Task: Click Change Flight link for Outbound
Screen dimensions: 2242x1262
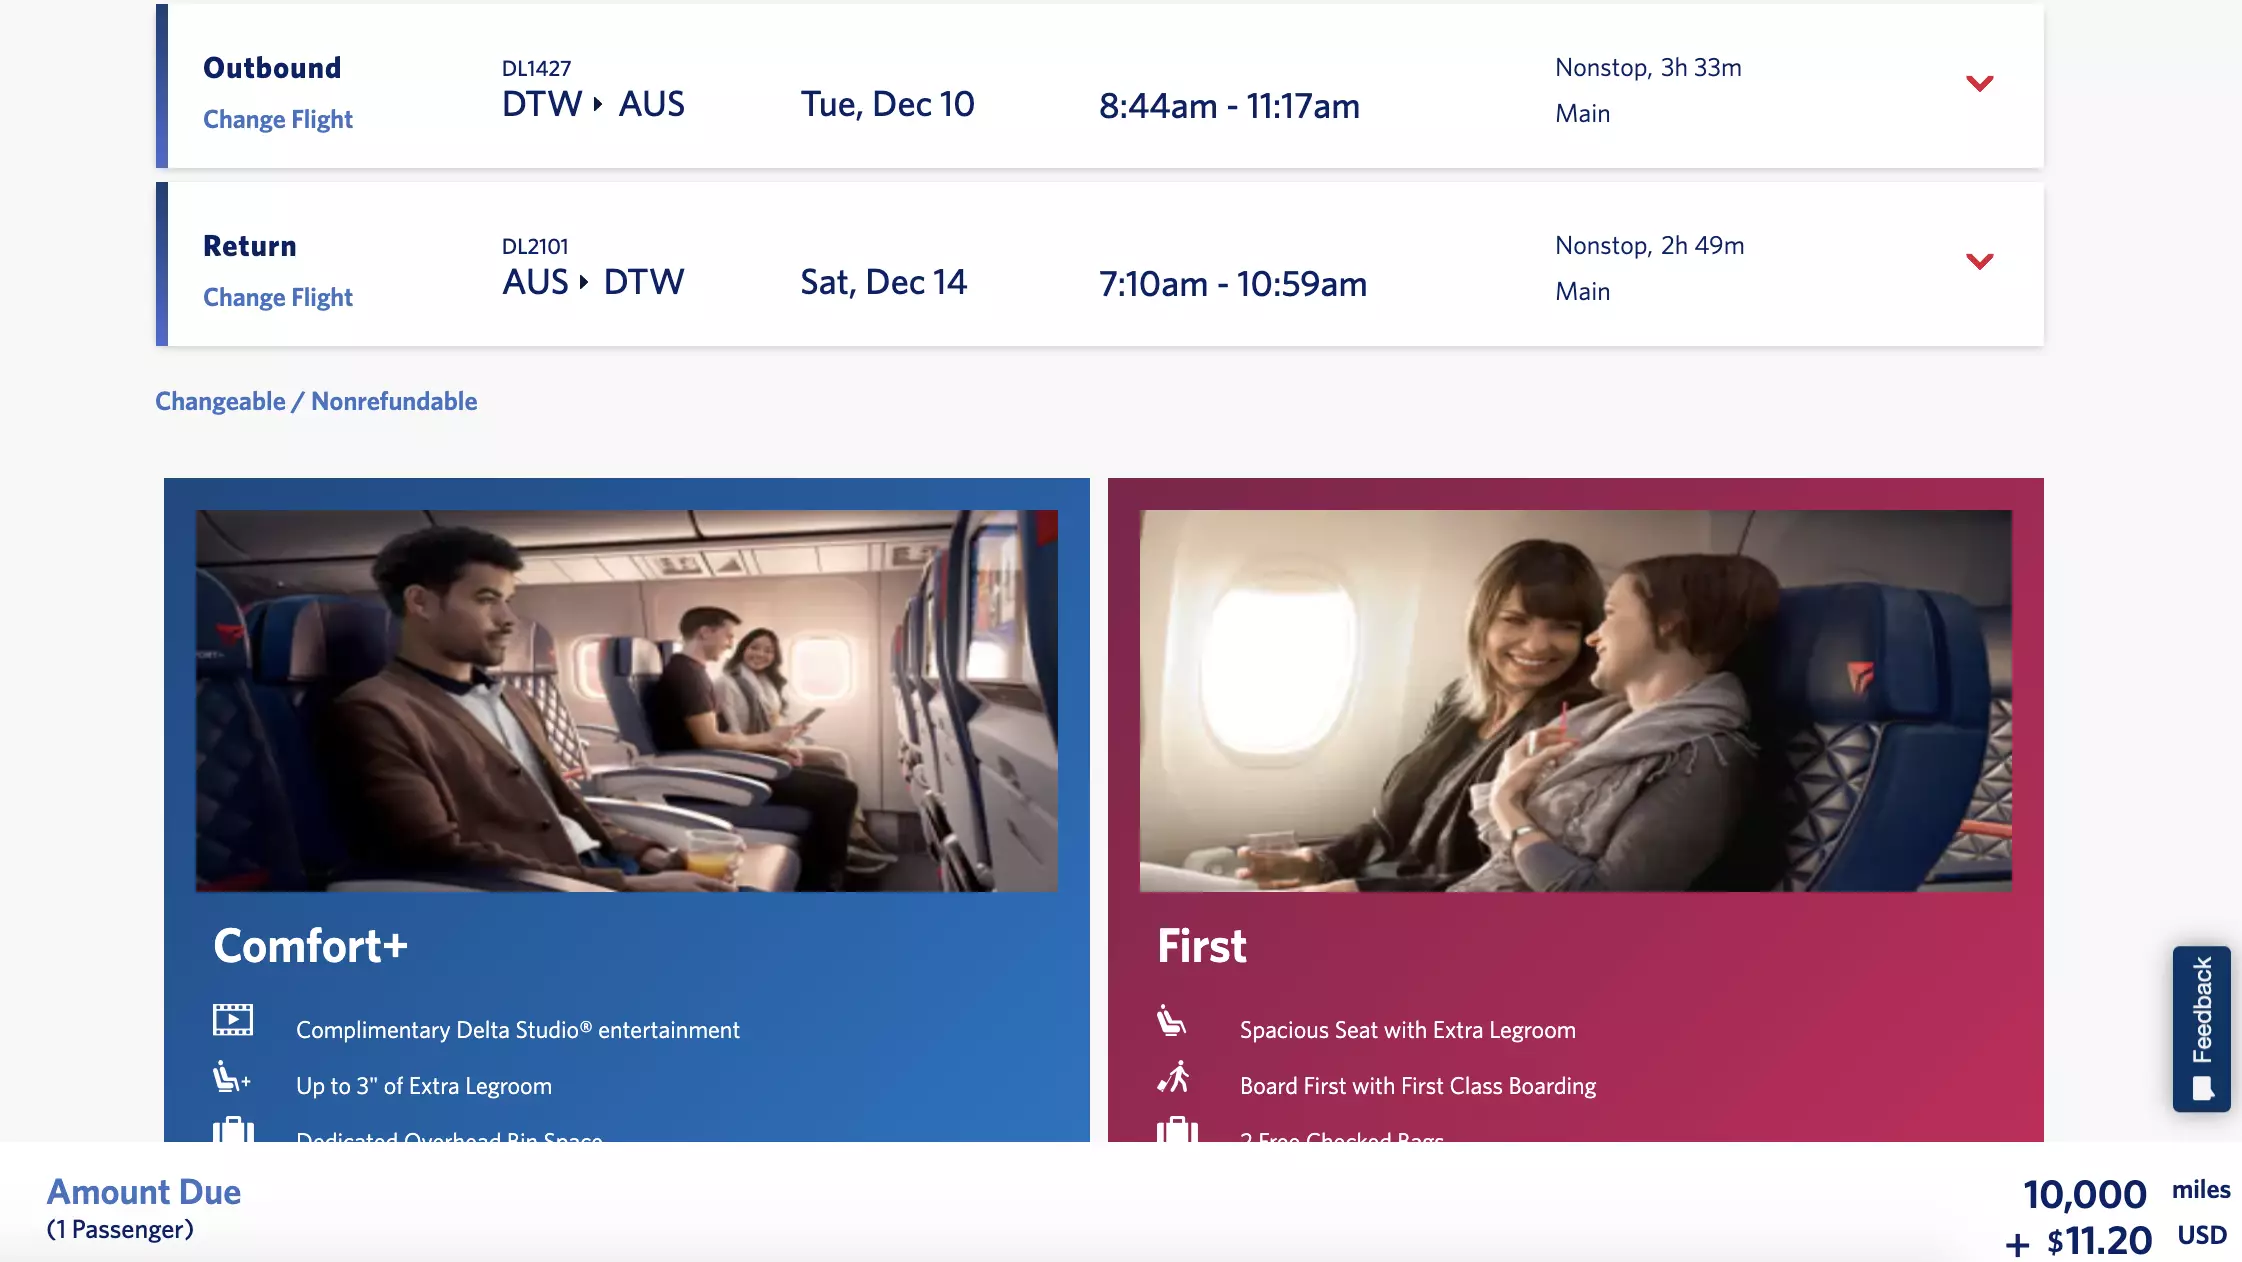Action: tap(277, 119)
